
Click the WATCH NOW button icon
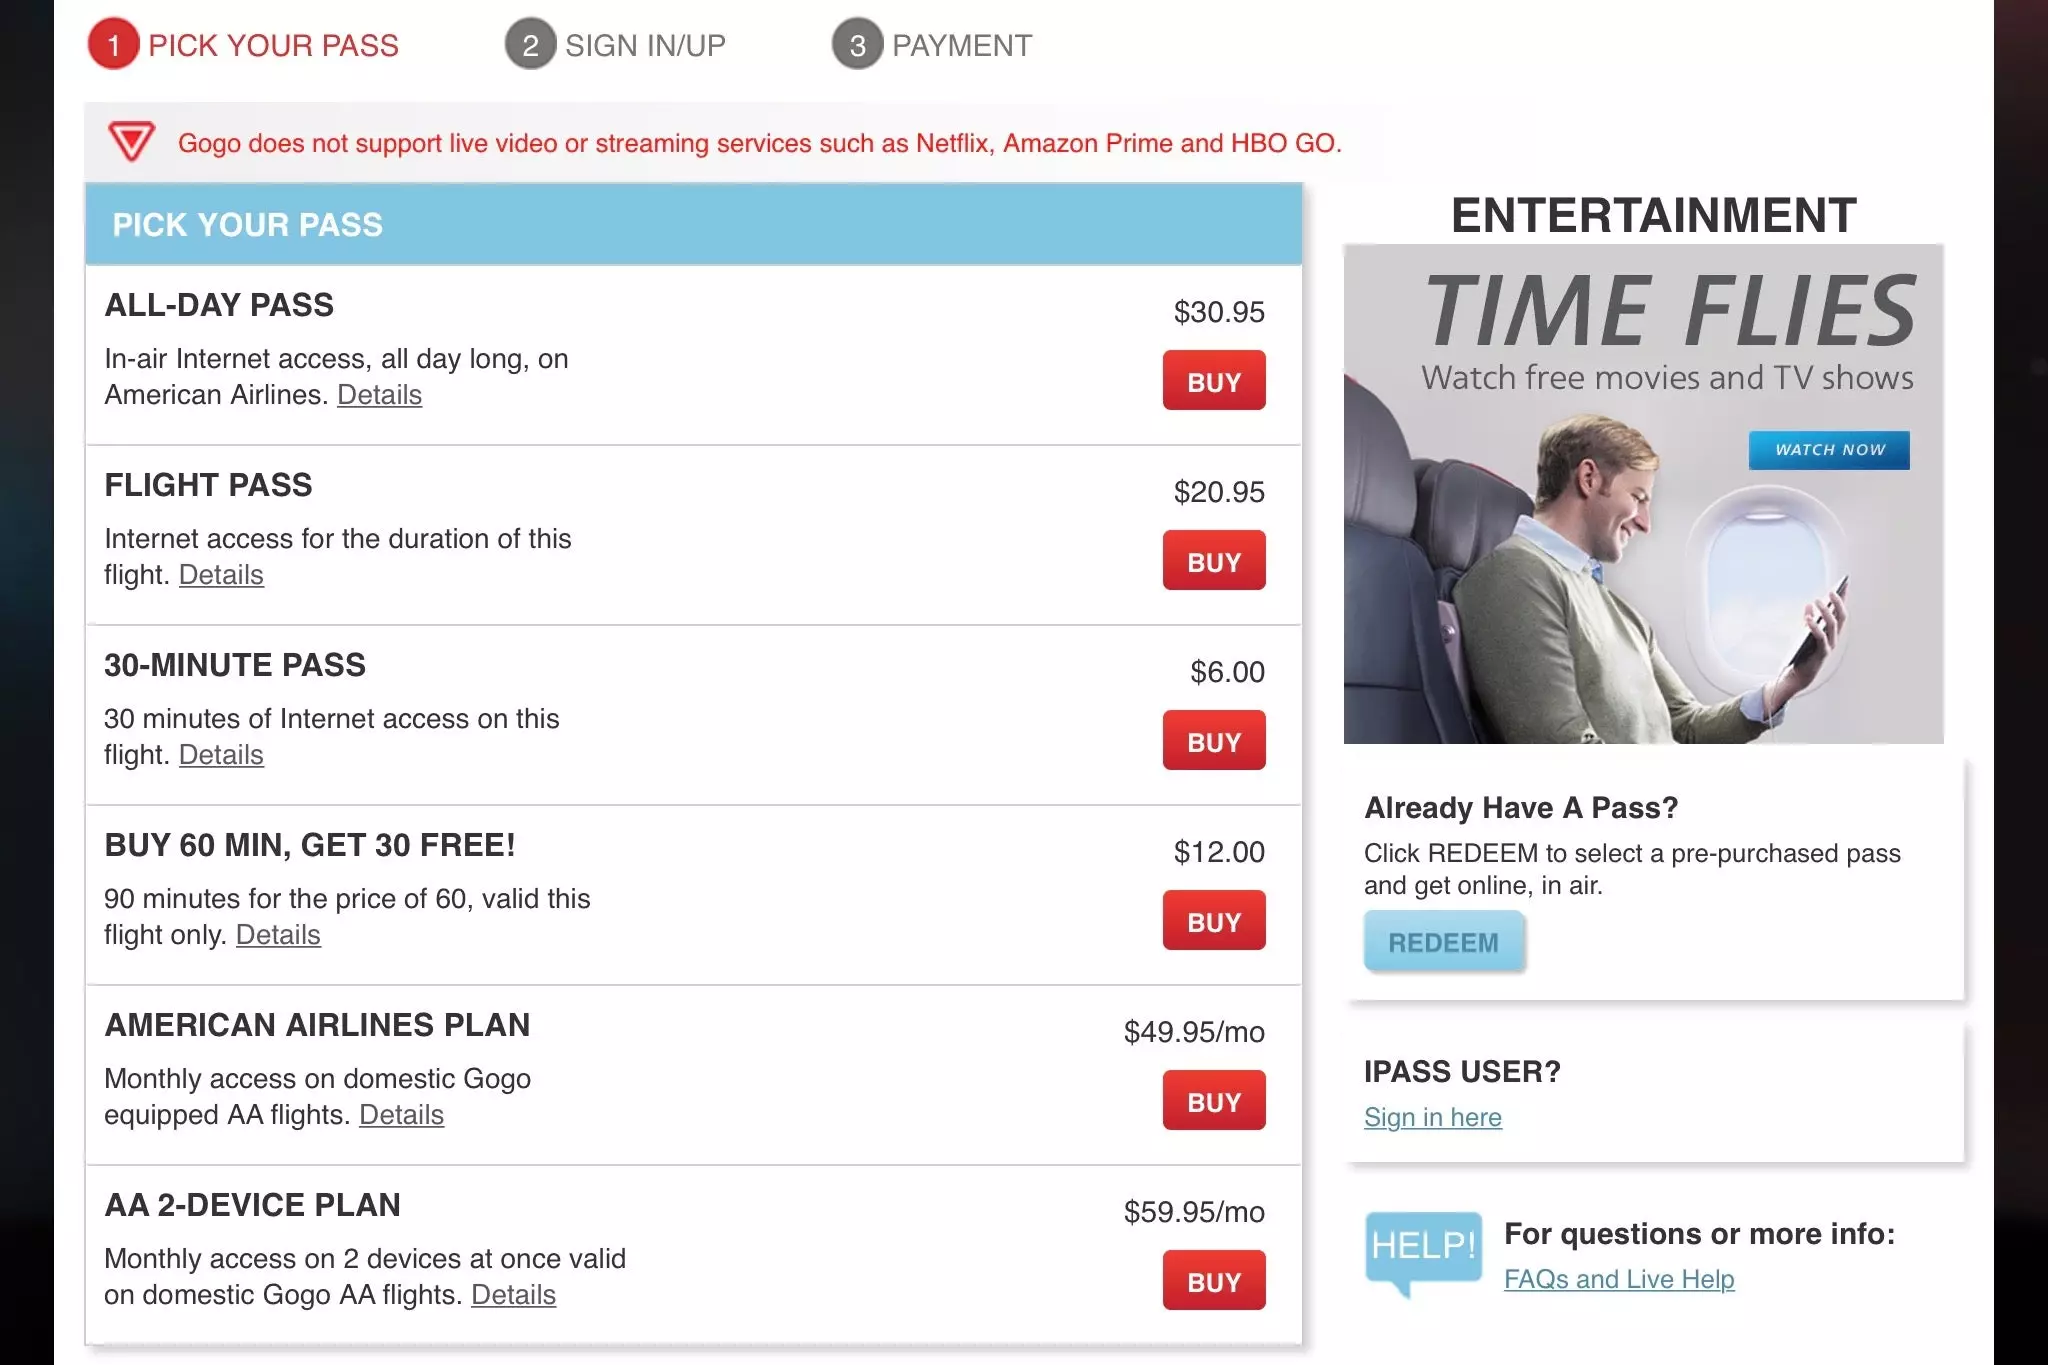pos(1827,448)
